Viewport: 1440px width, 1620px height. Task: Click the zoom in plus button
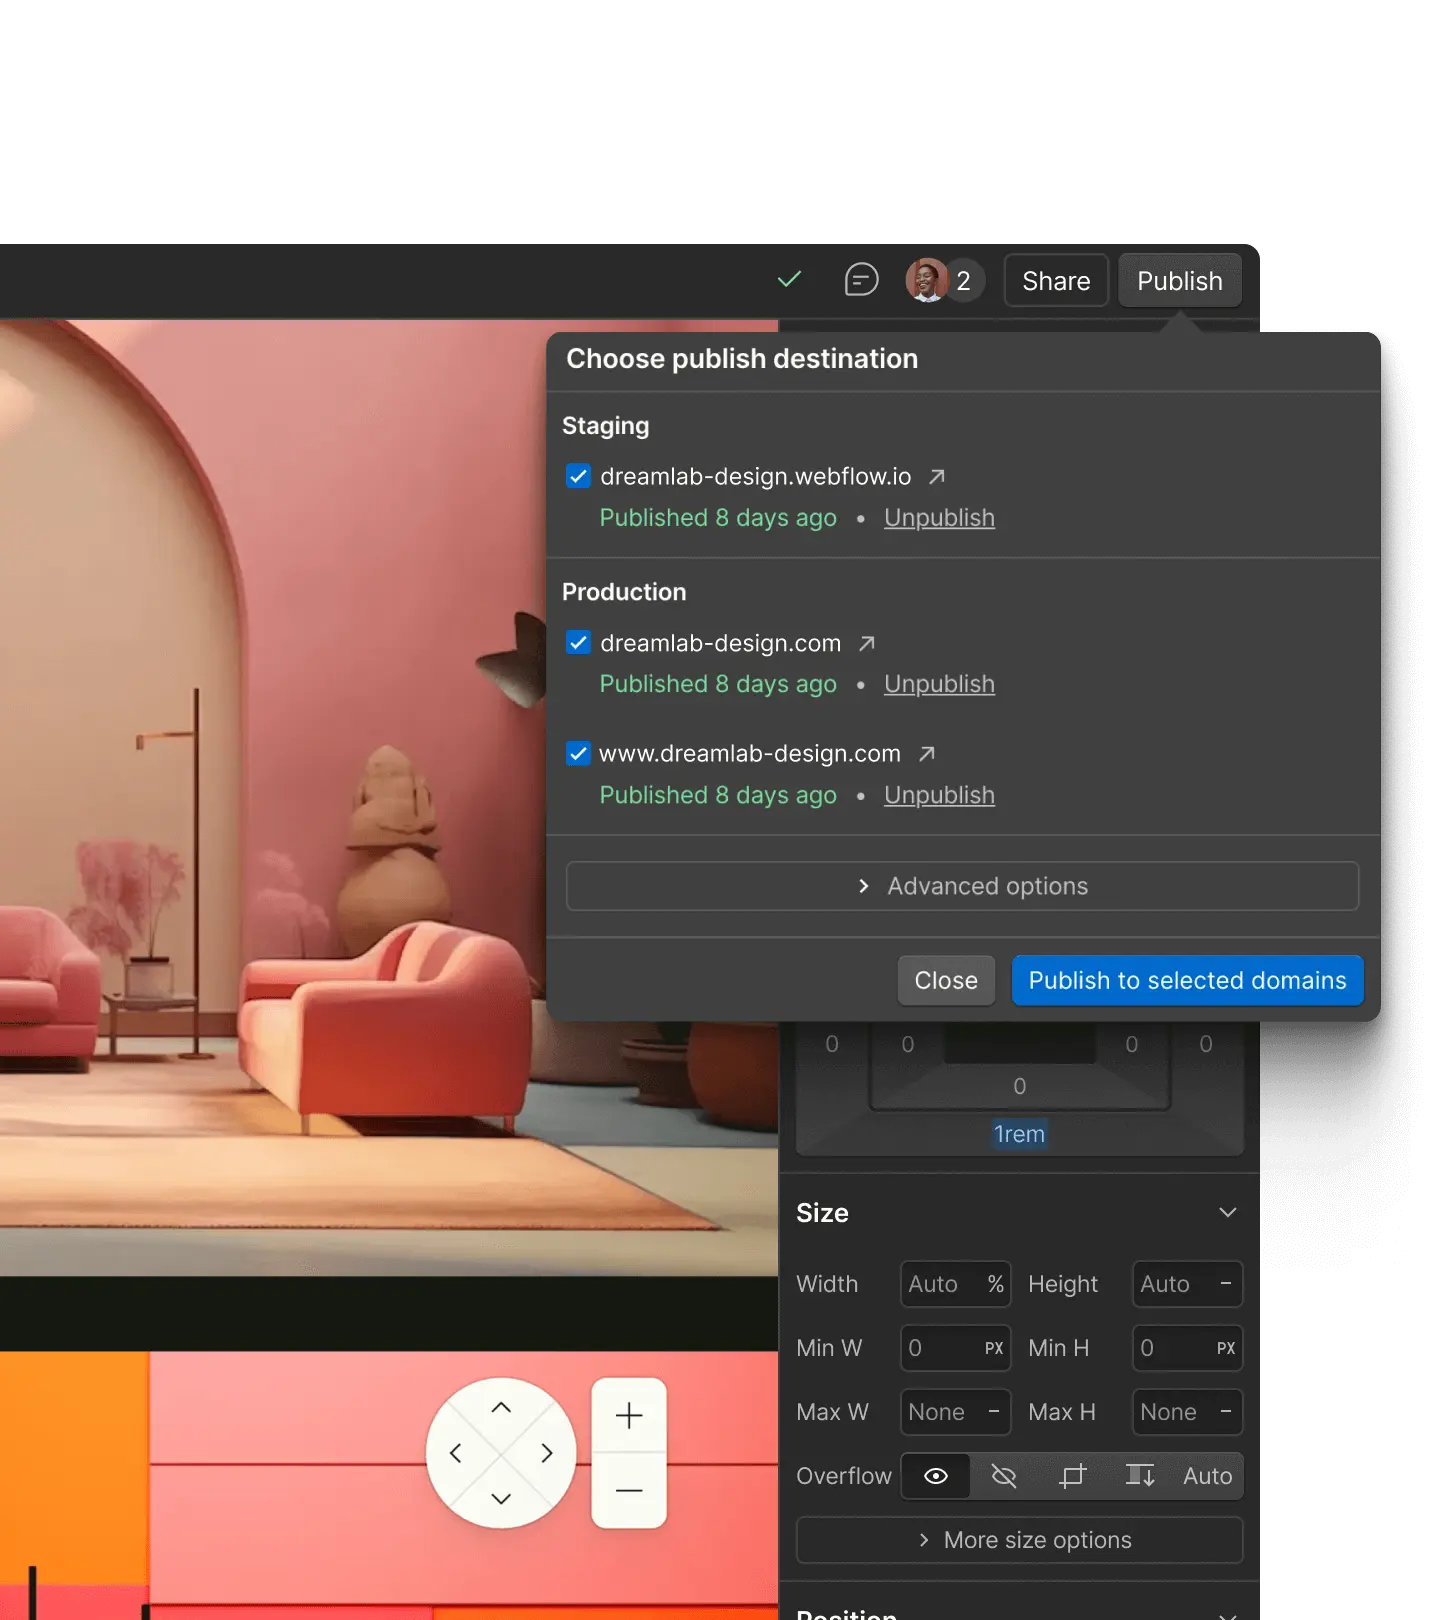coord(629,1415)
